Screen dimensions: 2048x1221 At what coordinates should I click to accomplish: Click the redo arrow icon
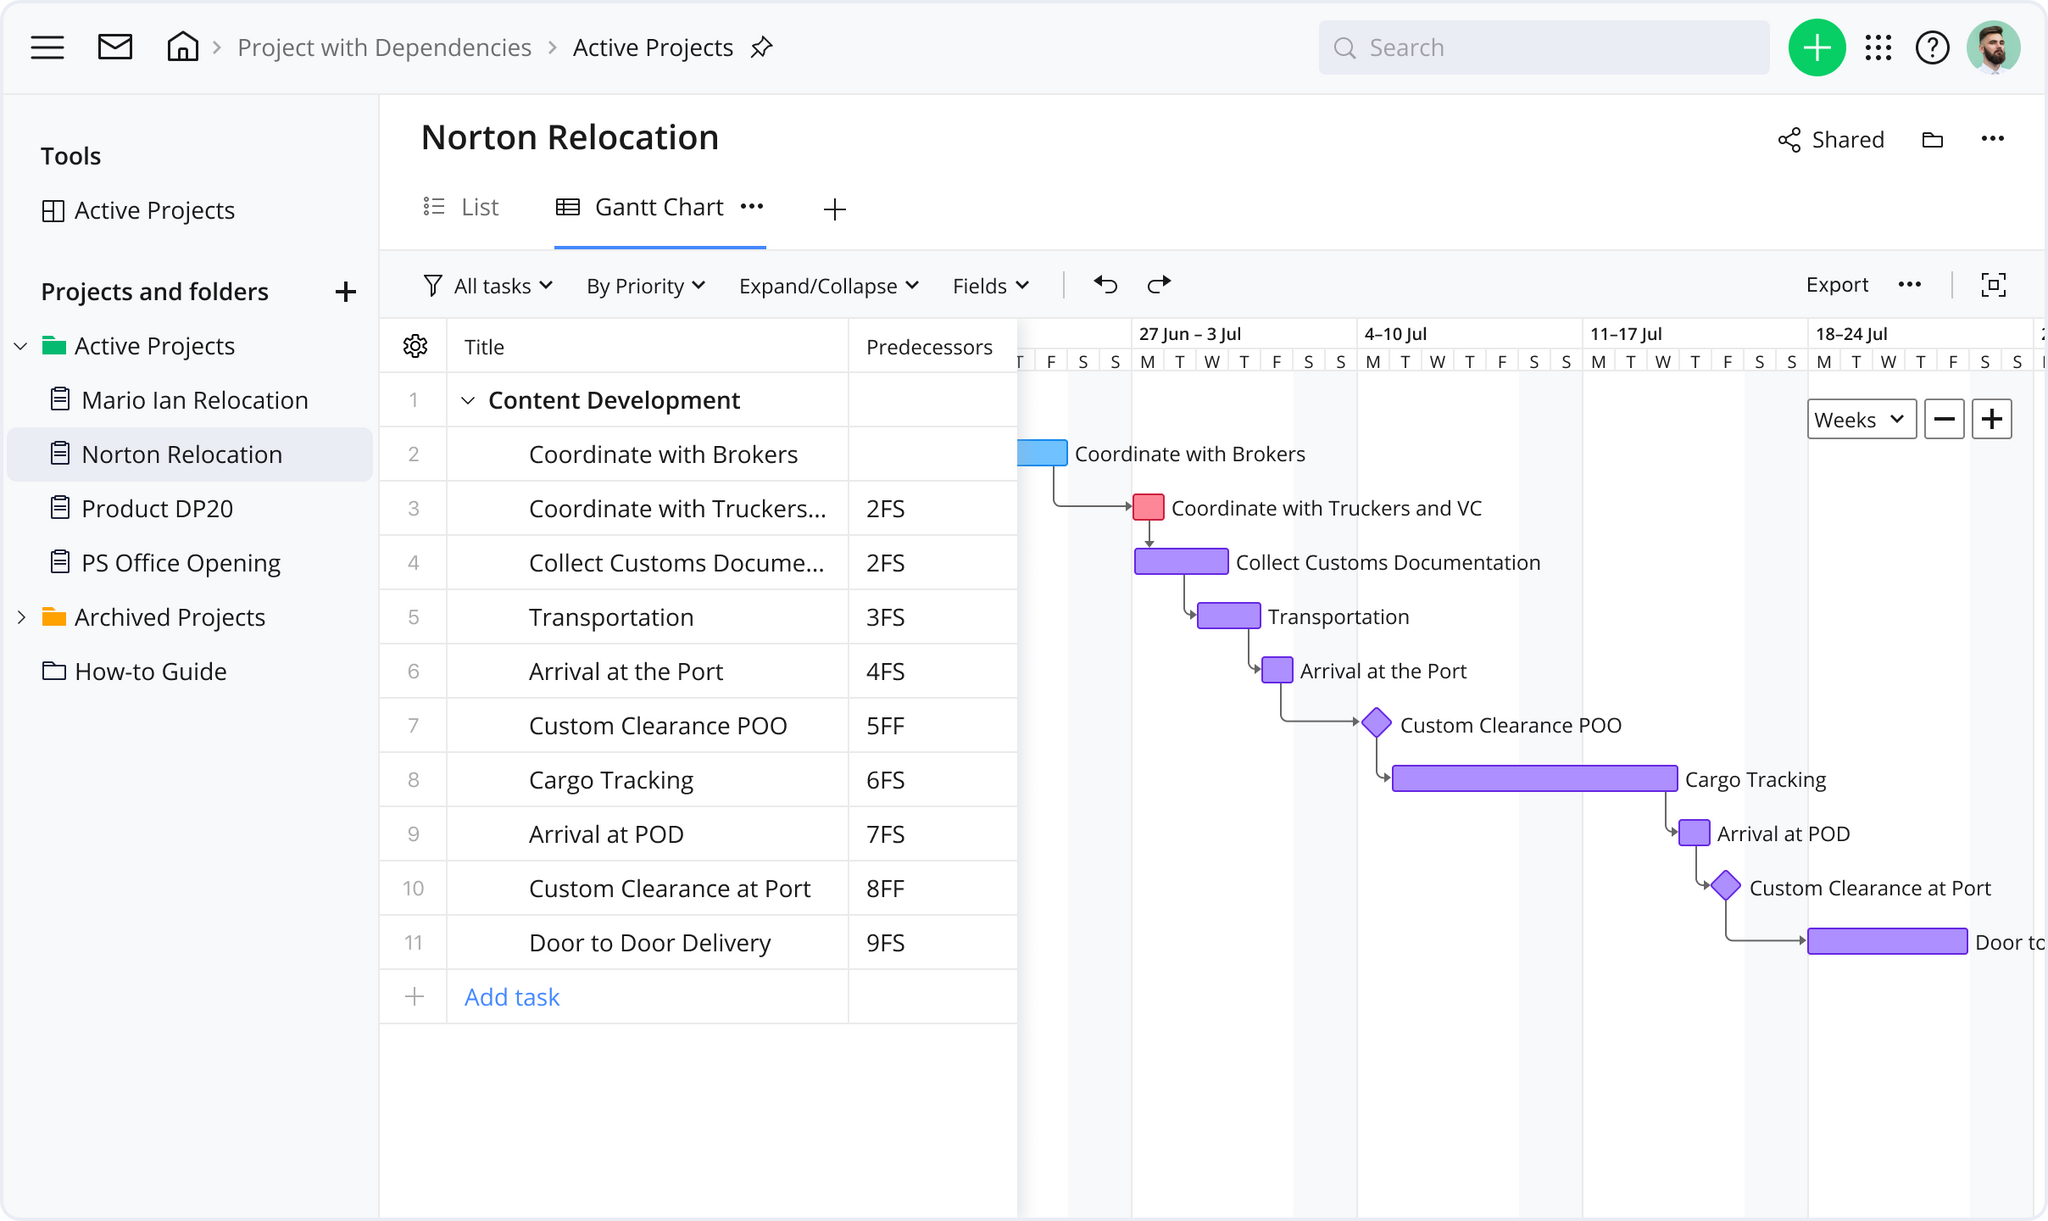(x=1158, y=285)
